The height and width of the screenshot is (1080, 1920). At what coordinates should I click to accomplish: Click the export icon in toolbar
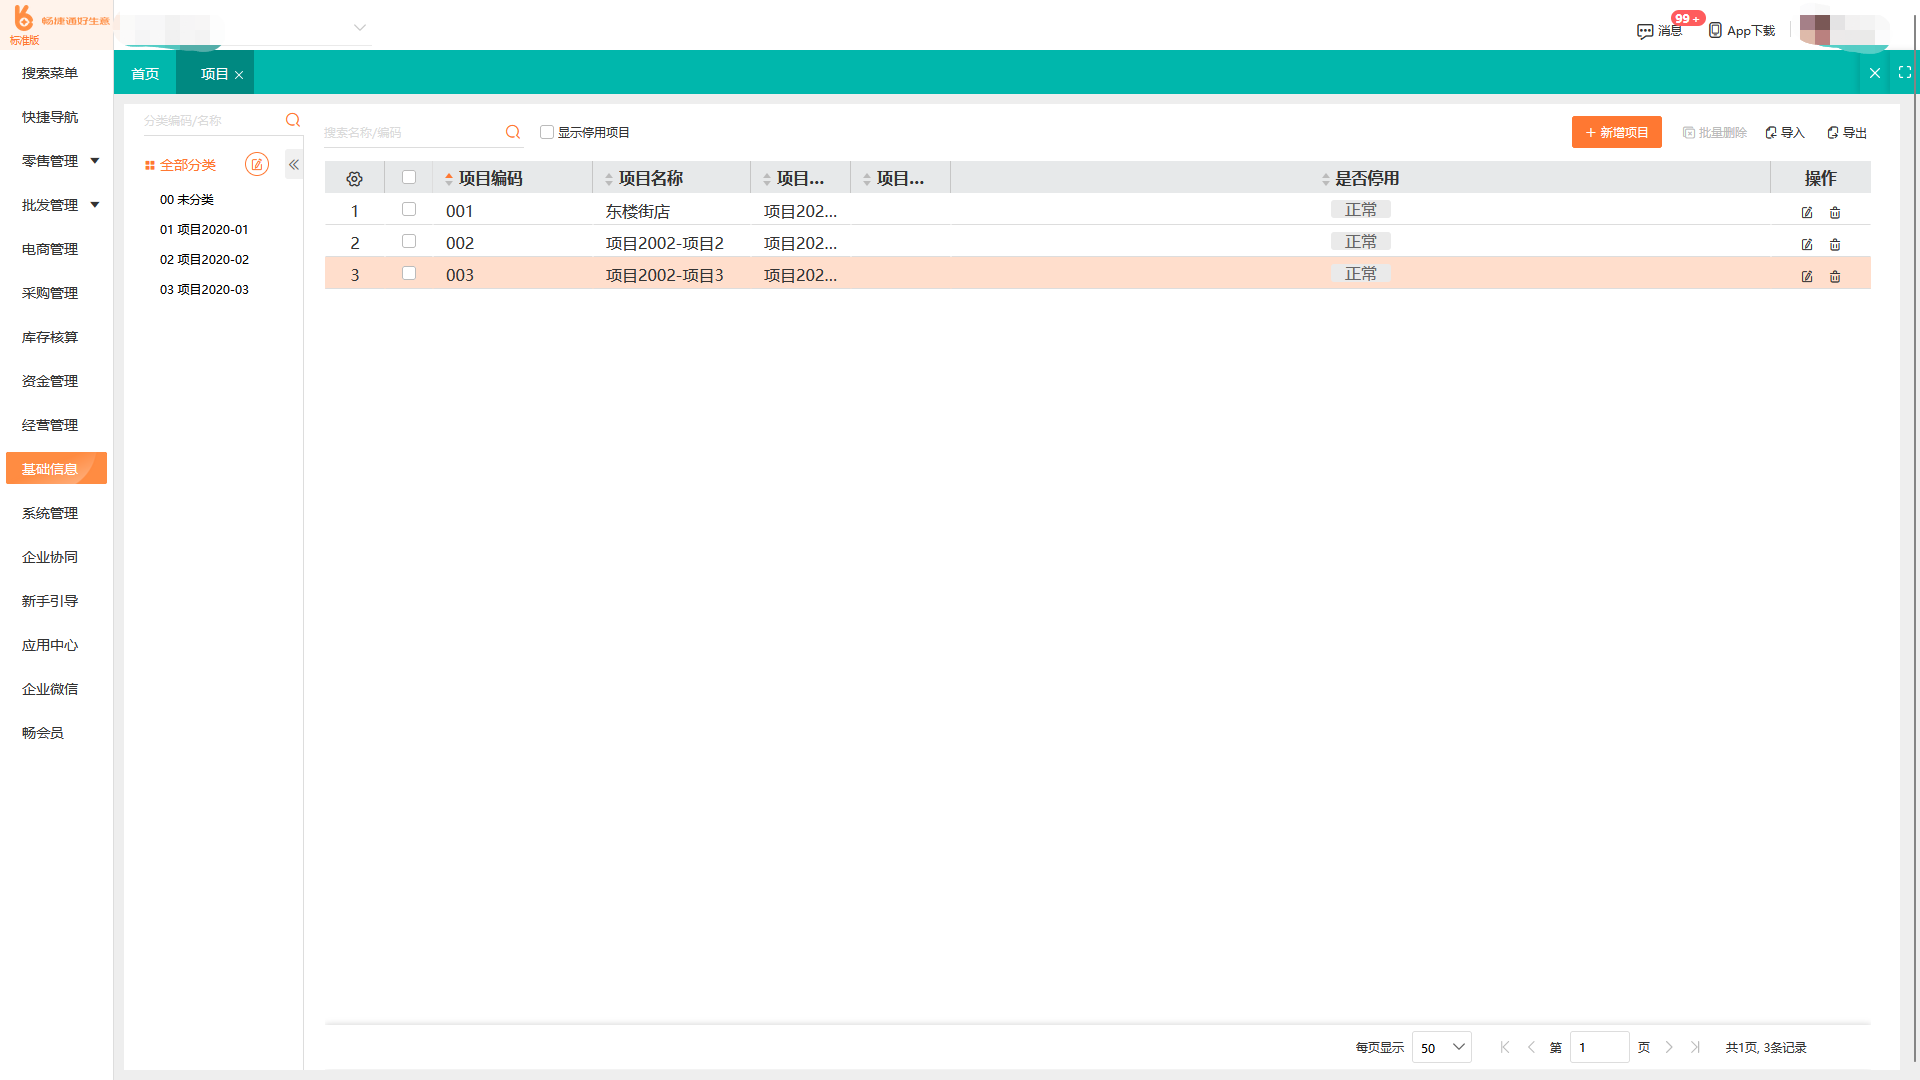click(x=1845, y=132)
